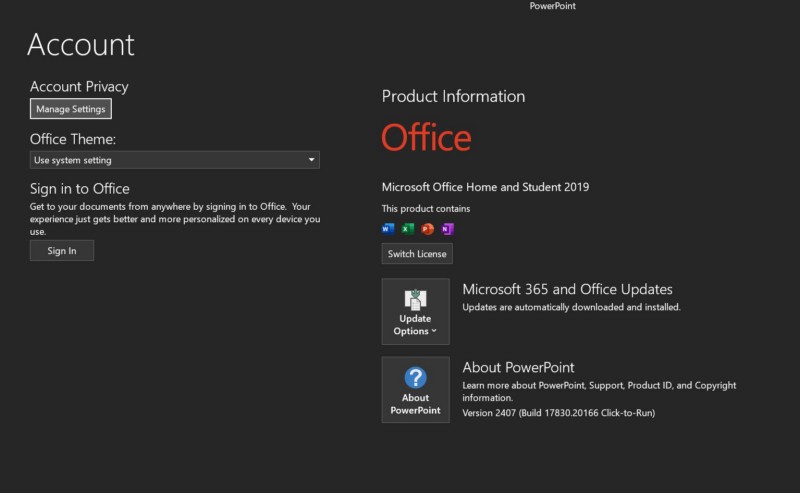Click the This product contains label
The height and width of the screenshot is (493, 800).
pyautogui.click(x=426, y=208)
